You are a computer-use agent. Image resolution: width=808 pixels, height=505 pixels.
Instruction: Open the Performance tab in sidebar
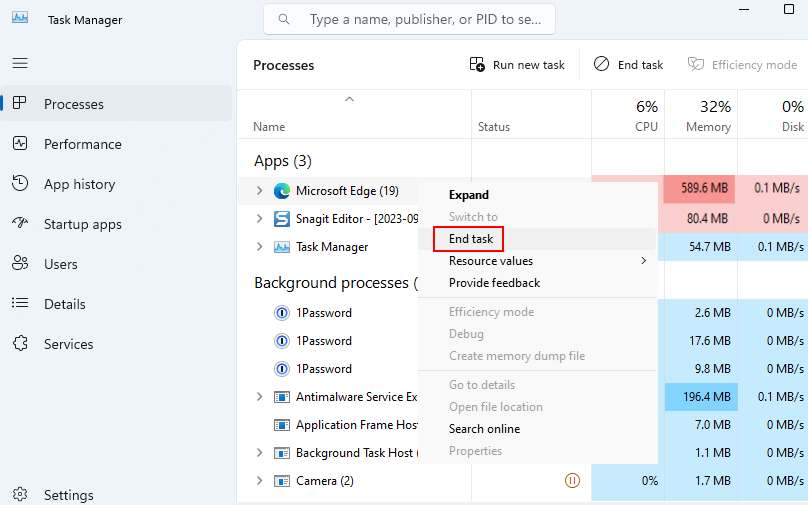pyautogui.click(x=116, y=144)
